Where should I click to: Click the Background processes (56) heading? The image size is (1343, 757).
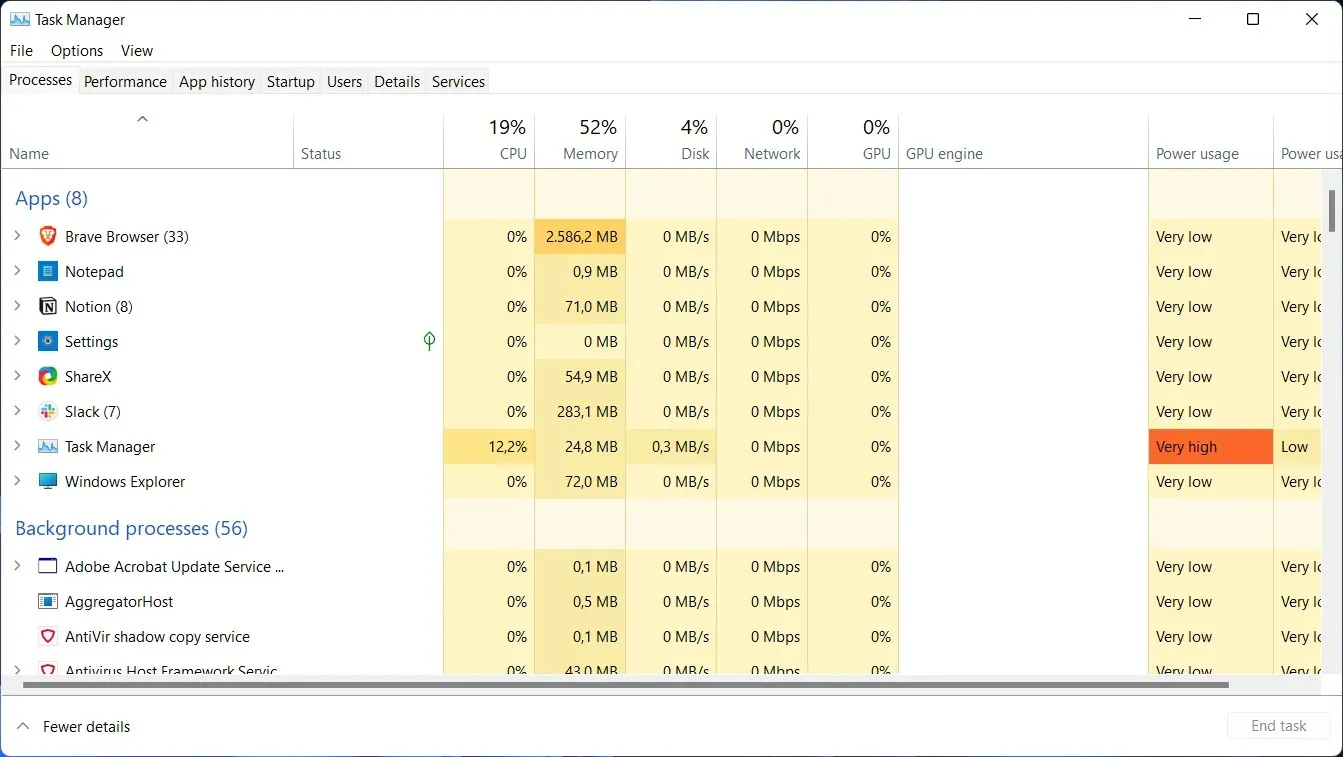(131, 528)
